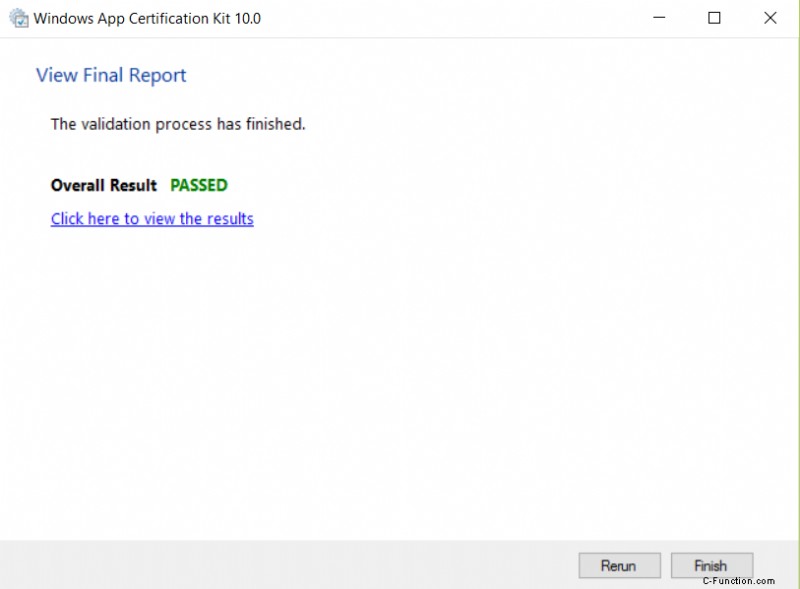The width and height of the screenshot is (800, 589).
Task: Open the "Click here to view the results" link
Action: (152, 219)
